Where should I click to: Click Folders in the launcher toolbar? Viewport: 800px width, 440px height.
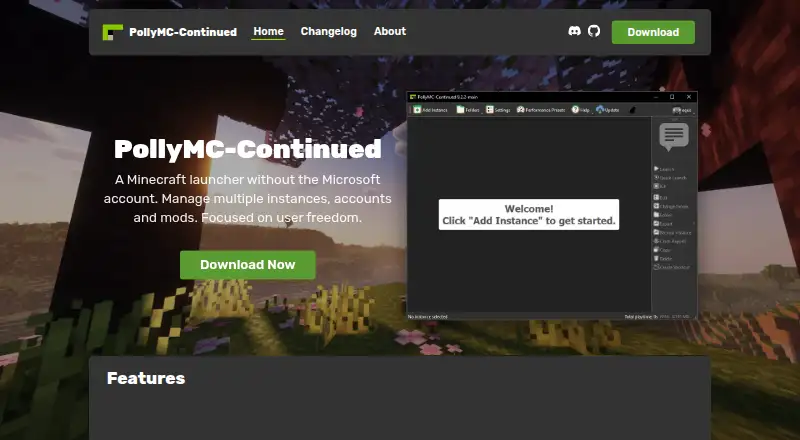coord(468,110)
